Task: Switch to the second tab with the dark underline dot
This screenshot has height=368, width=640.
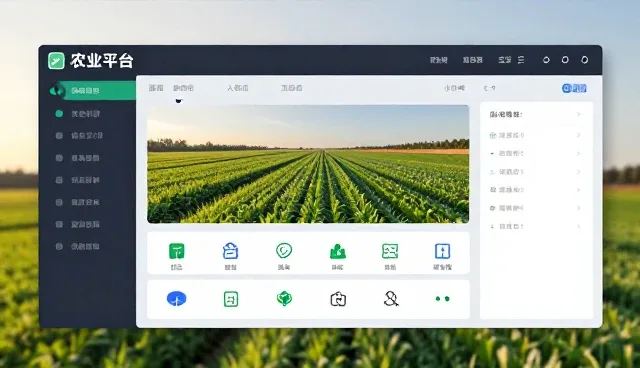Action: [x=183, y=88]
